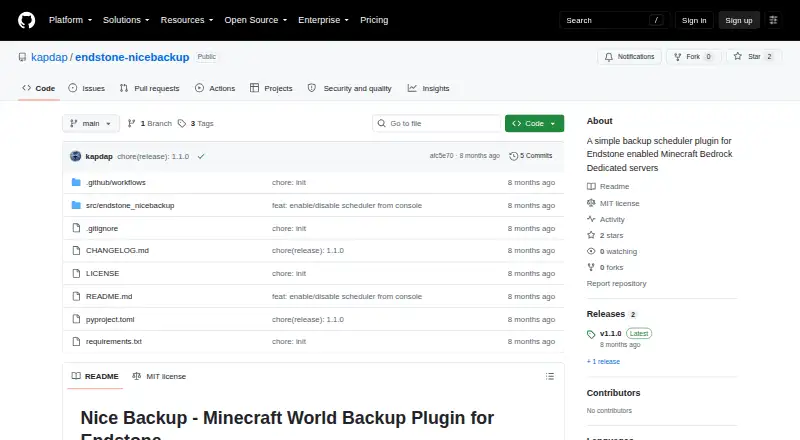The height and width of the screenshot is (440, 800).
Task: Click the commit status checkmark
Action: click(x=201, y=156)
